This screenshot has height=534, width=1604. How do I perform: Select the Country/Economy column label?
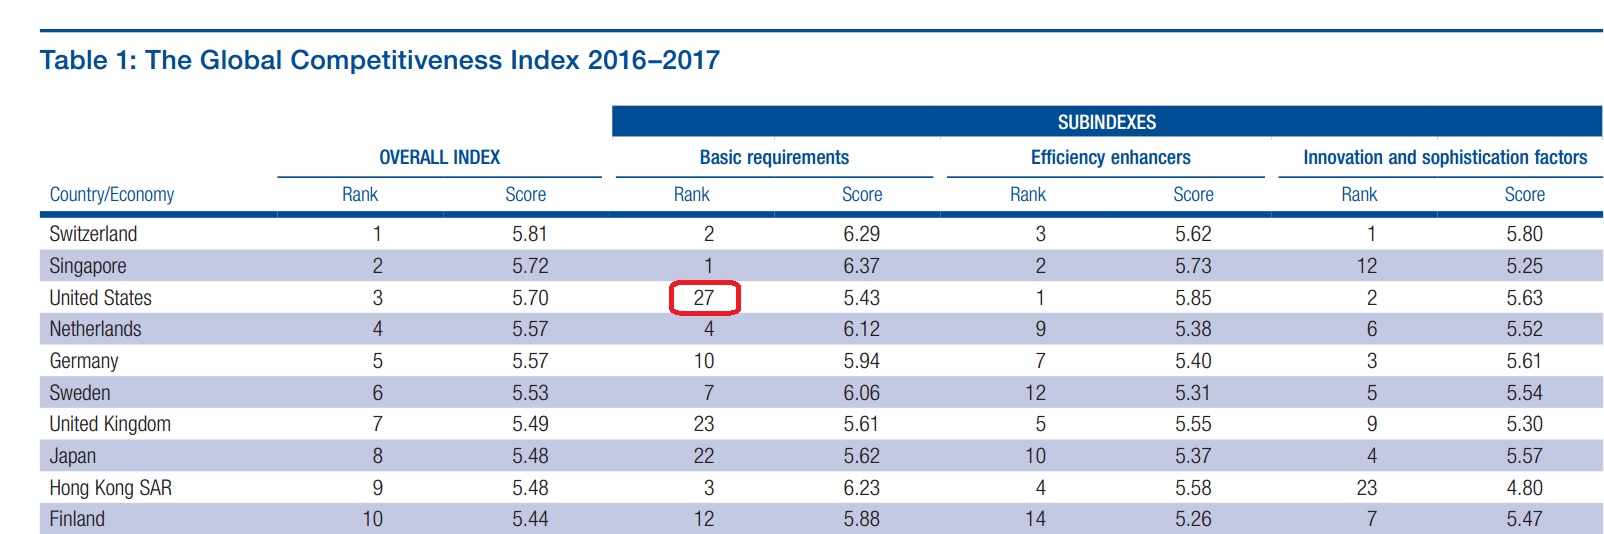pyautogui.click(x=112, y=195)
